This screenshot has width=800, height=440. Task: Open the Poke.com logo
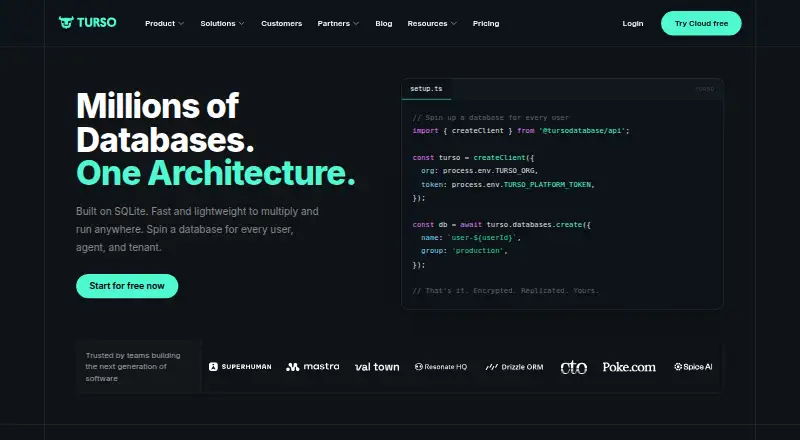tap(629, 366)
